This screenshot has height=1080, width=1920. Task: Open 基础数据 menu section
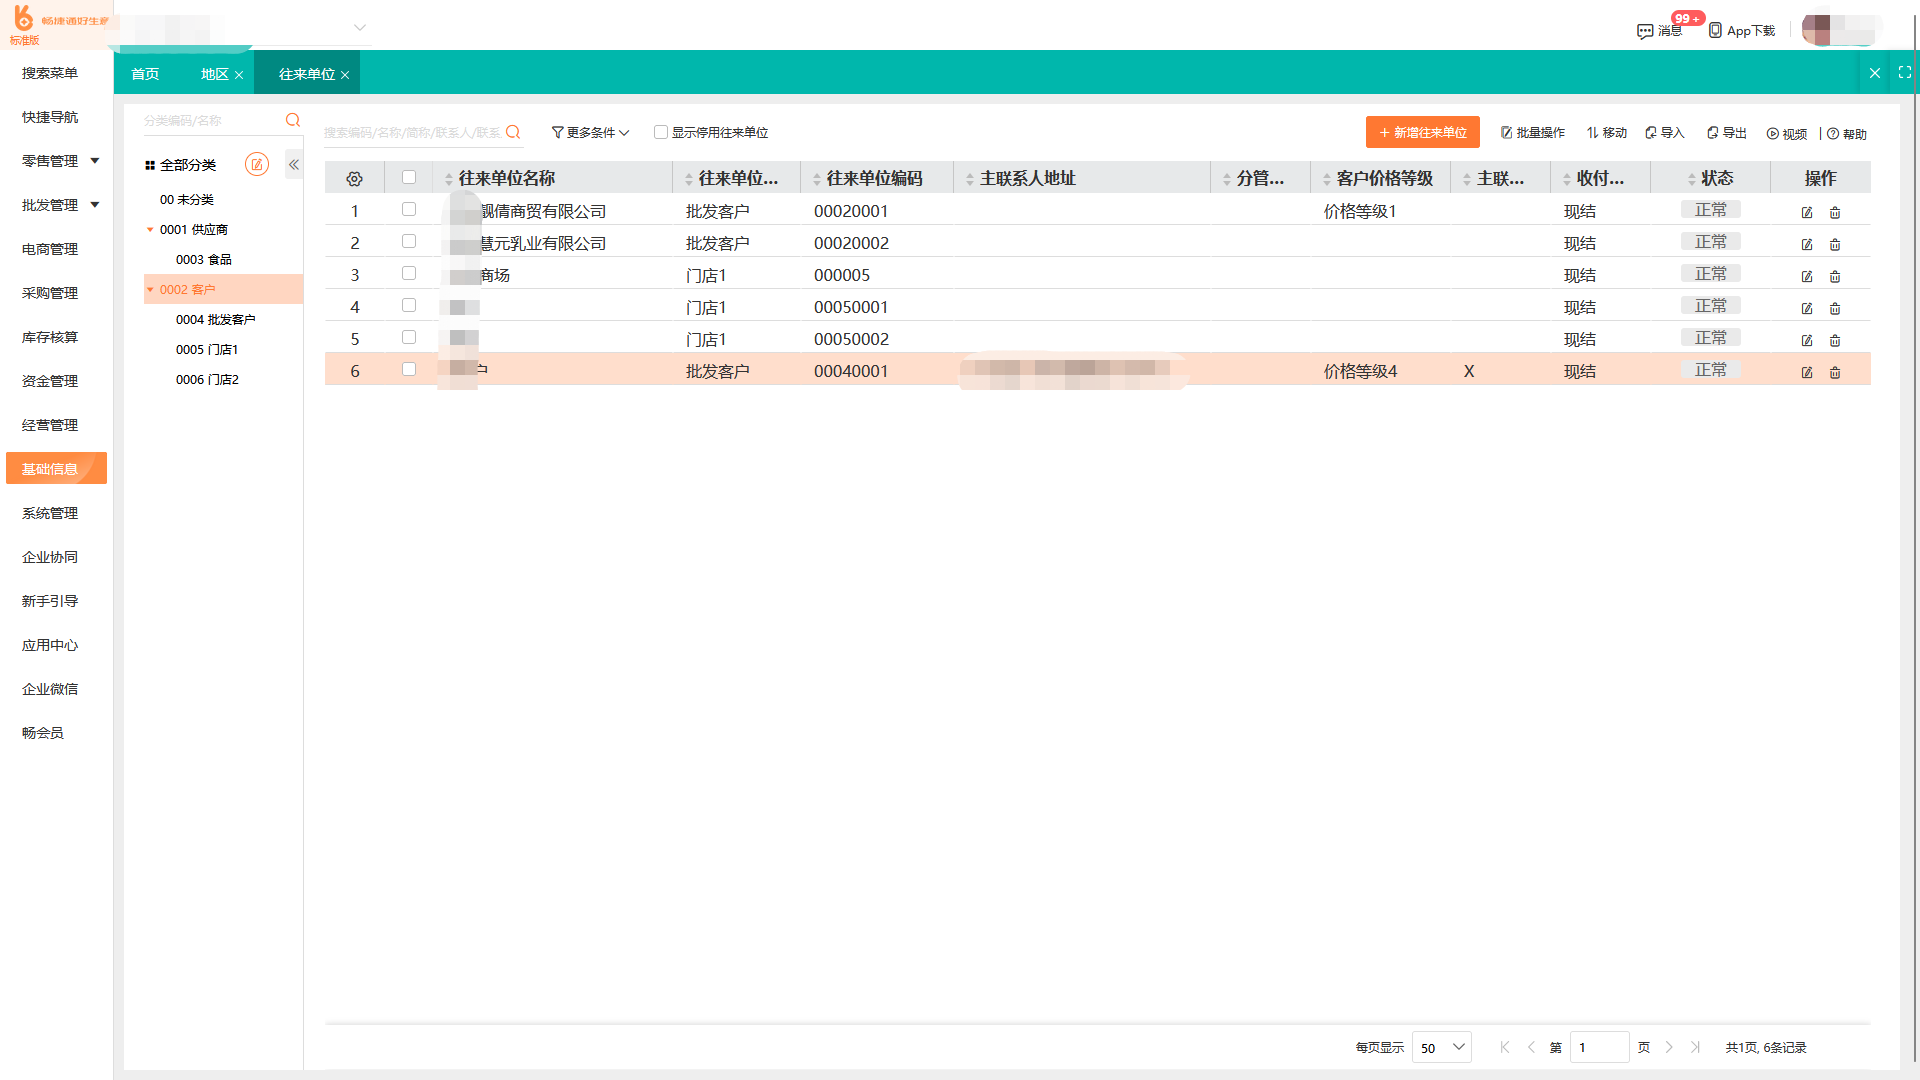pyautogui.click(x=53, y=468)
